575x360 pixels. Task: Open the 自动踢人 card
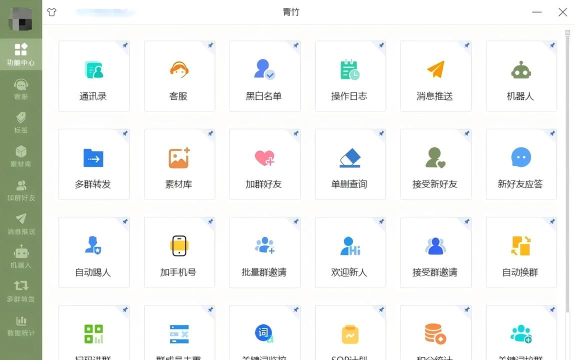[94, 252]
